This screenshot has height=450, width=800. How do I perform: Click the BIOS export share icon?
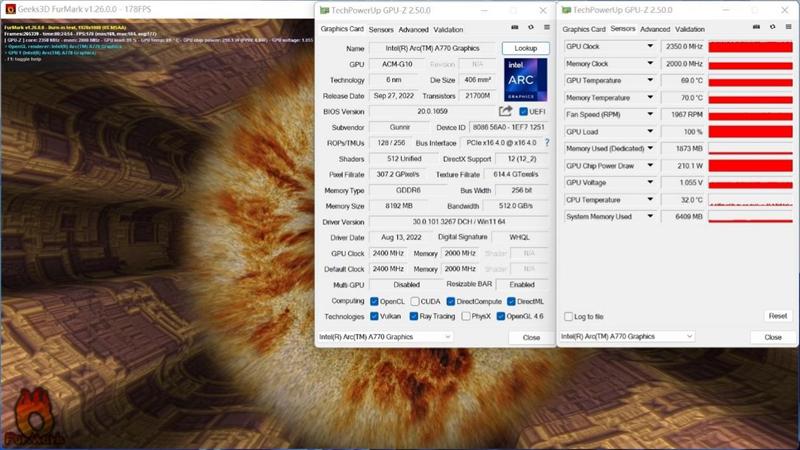click(506, 111)
